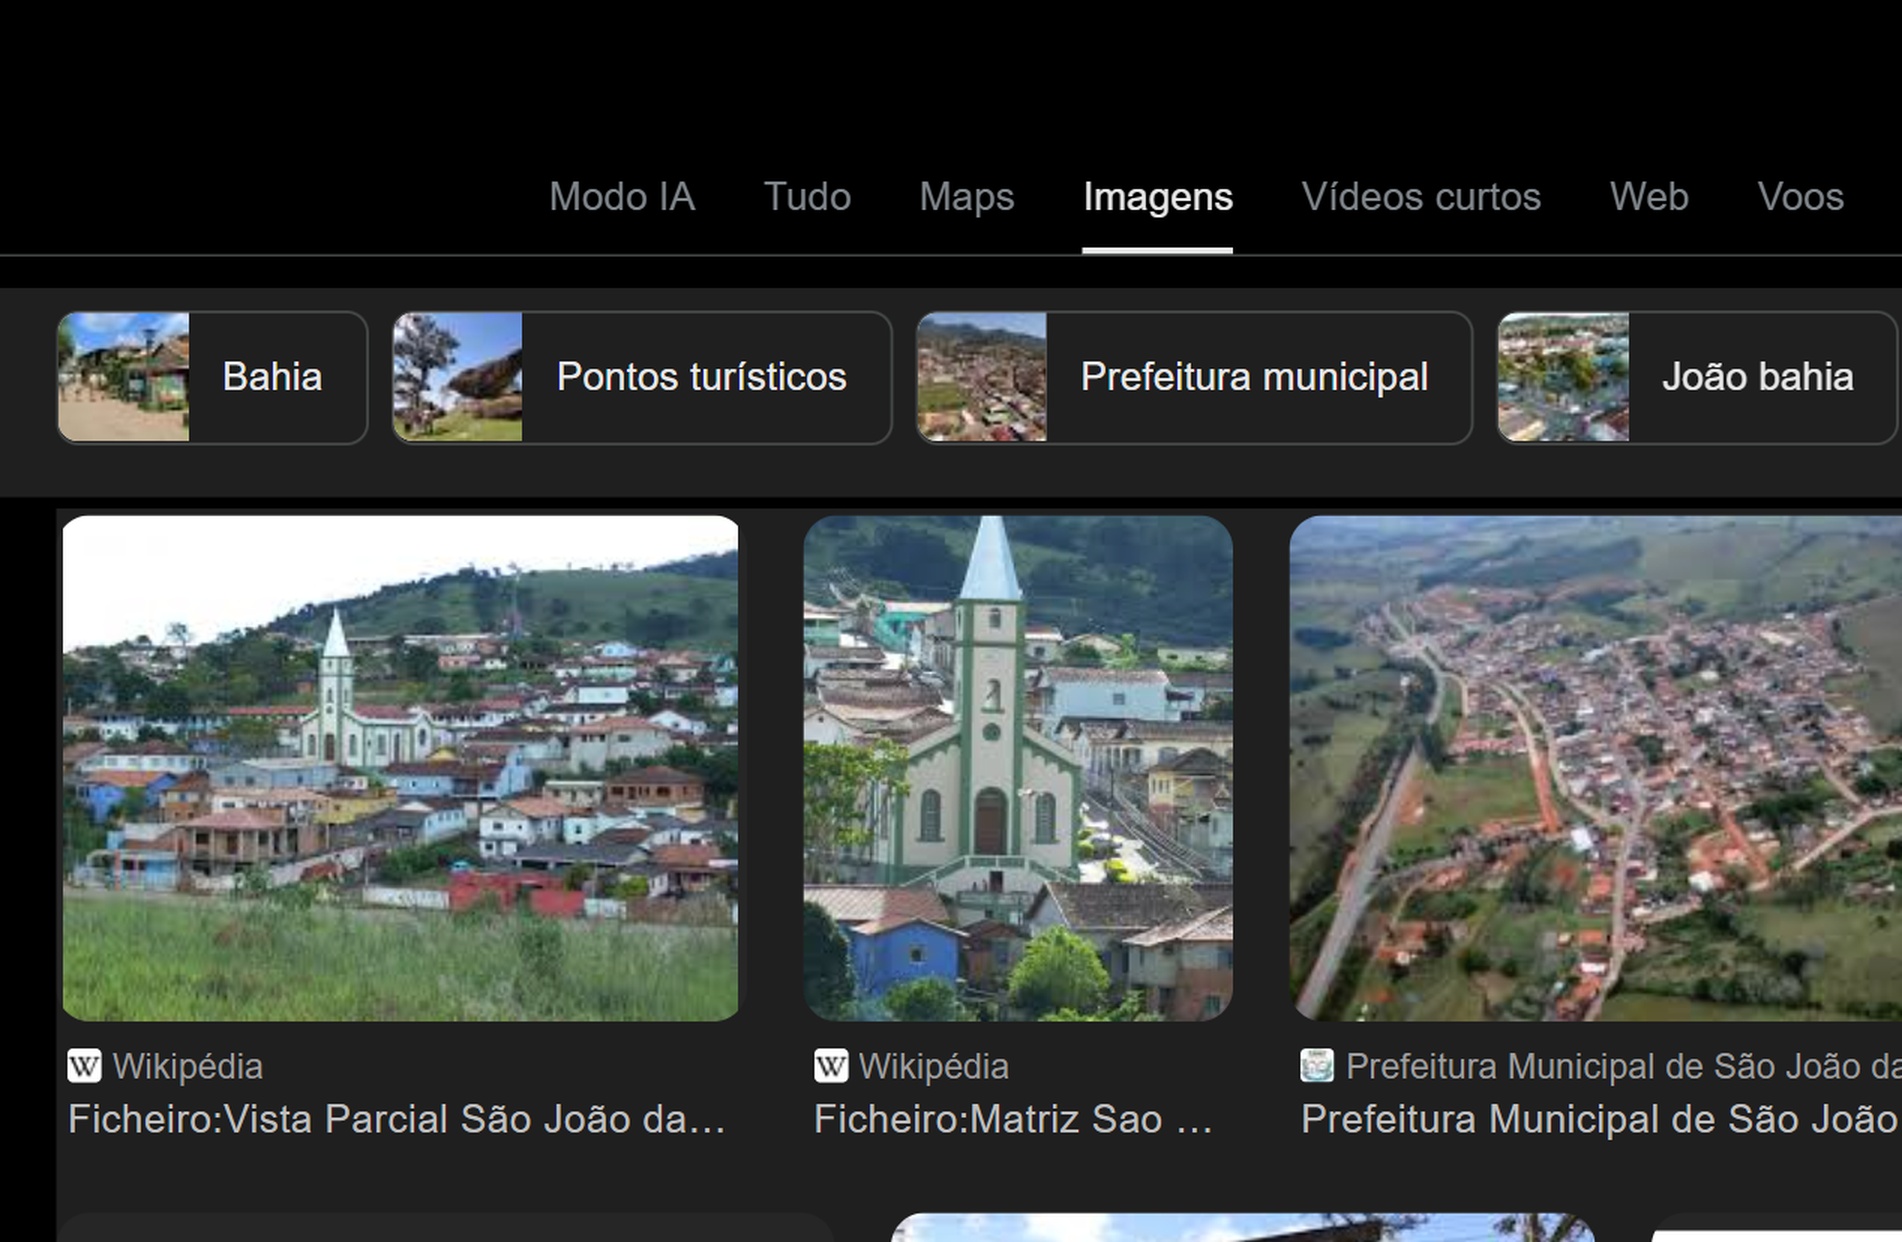Click the Wikipedia icon under the church image

[x=831, y=1066]
